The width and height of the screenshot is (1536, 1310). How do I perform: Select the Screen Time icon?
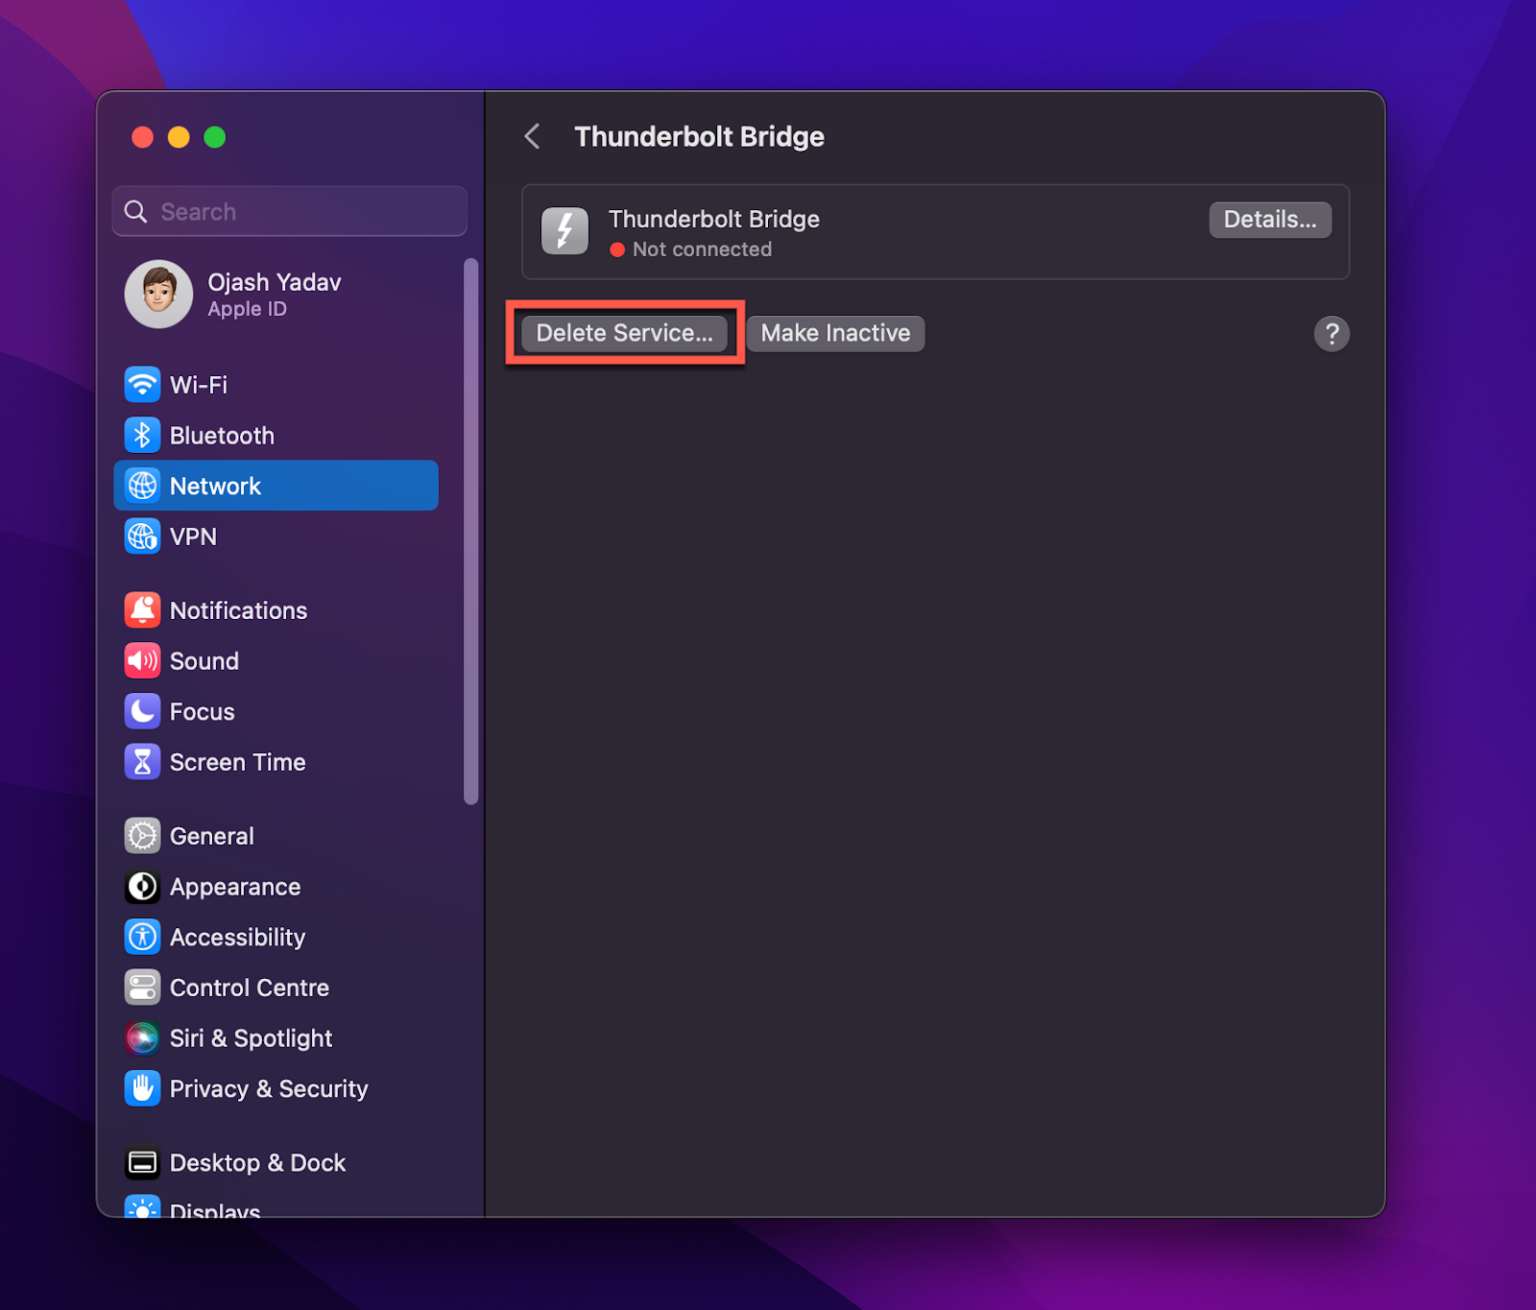tap(143, 761)
